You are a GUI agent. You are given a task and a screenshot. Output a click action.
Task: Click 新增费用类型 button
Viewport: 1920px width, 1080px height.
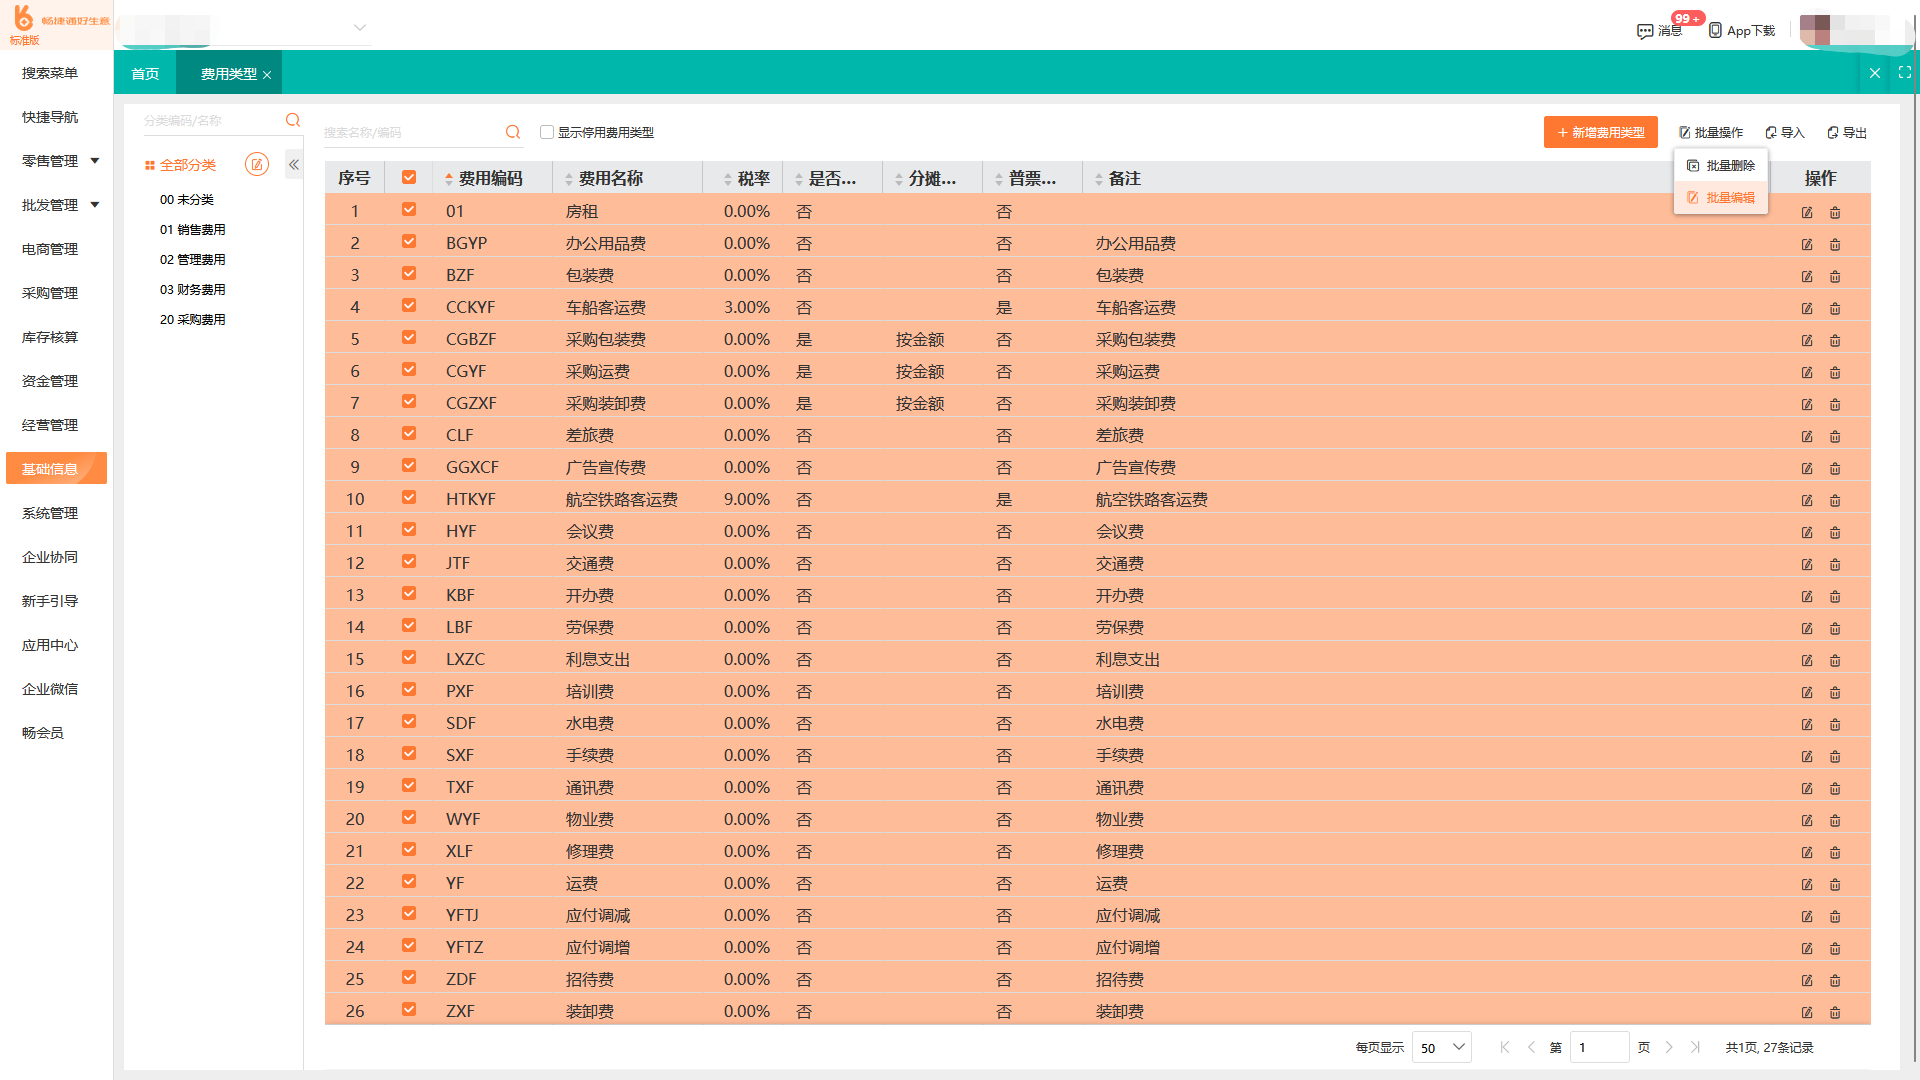pos(1600,131)
